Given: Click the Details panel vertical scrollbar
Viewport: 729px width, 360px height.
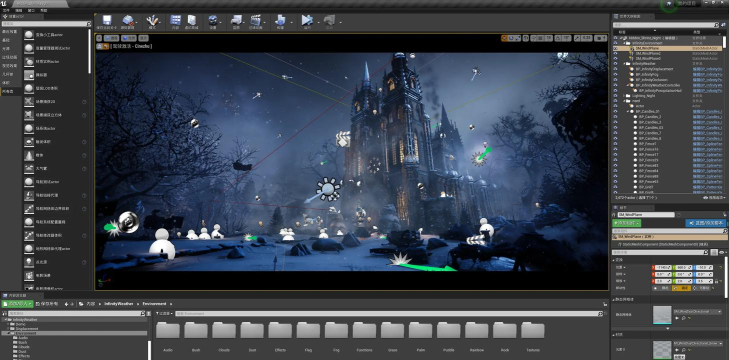Looking at the screenshot, I should tap(727, 277).
